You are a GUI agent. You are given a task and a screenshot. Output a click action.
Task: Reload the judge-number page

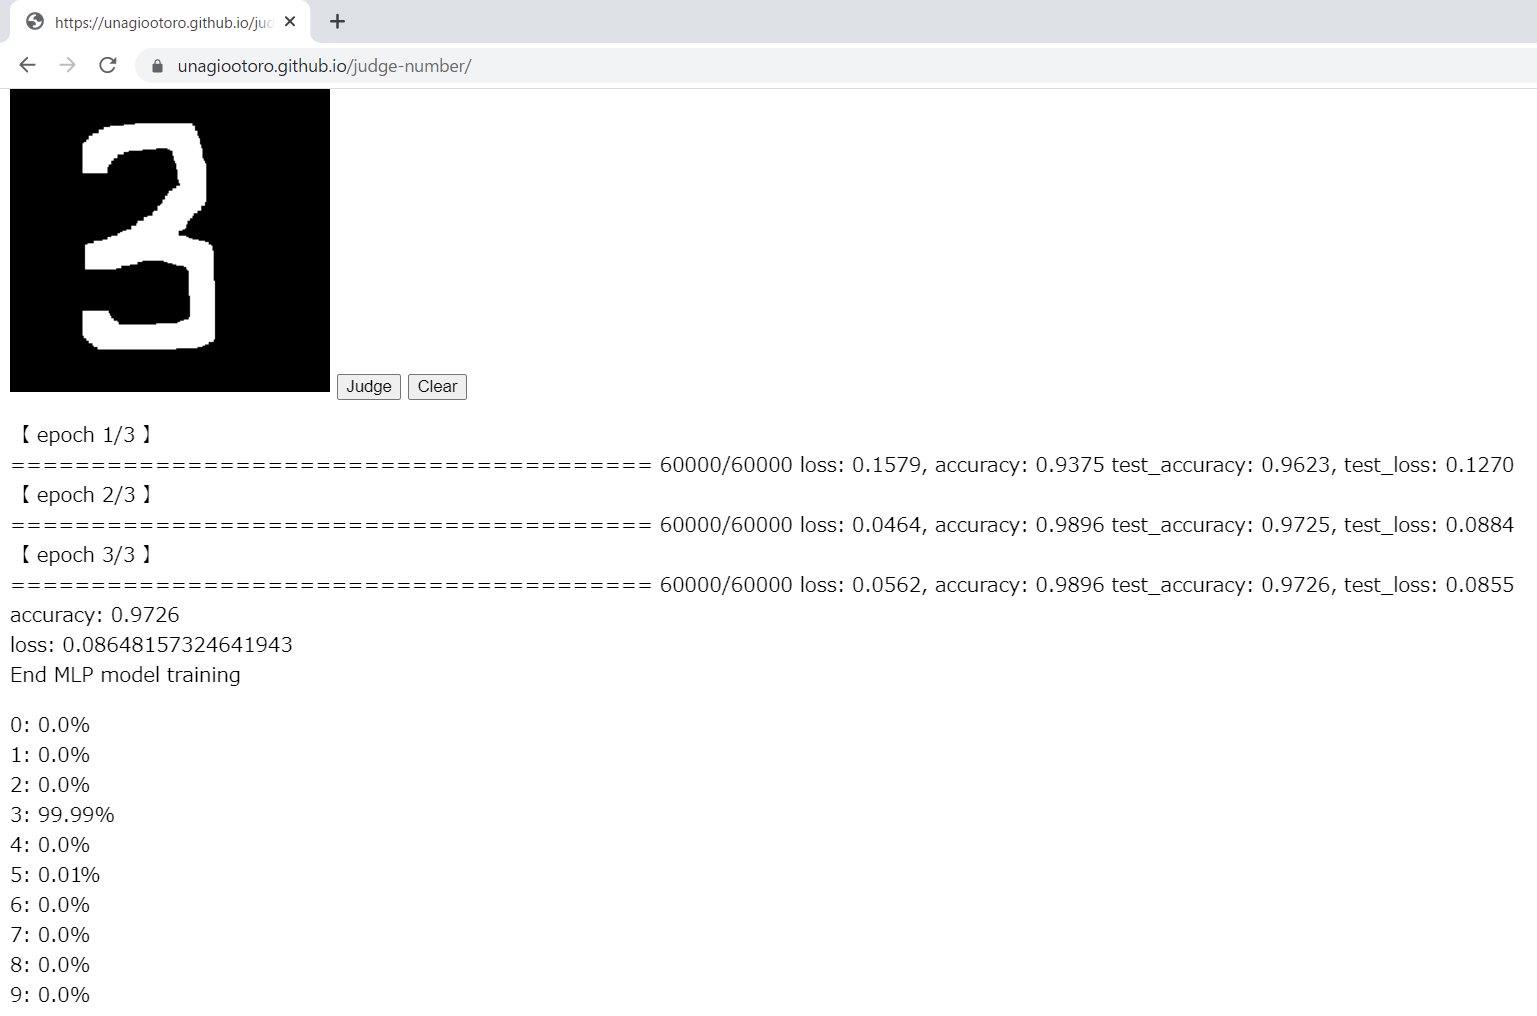coord(108,65)
